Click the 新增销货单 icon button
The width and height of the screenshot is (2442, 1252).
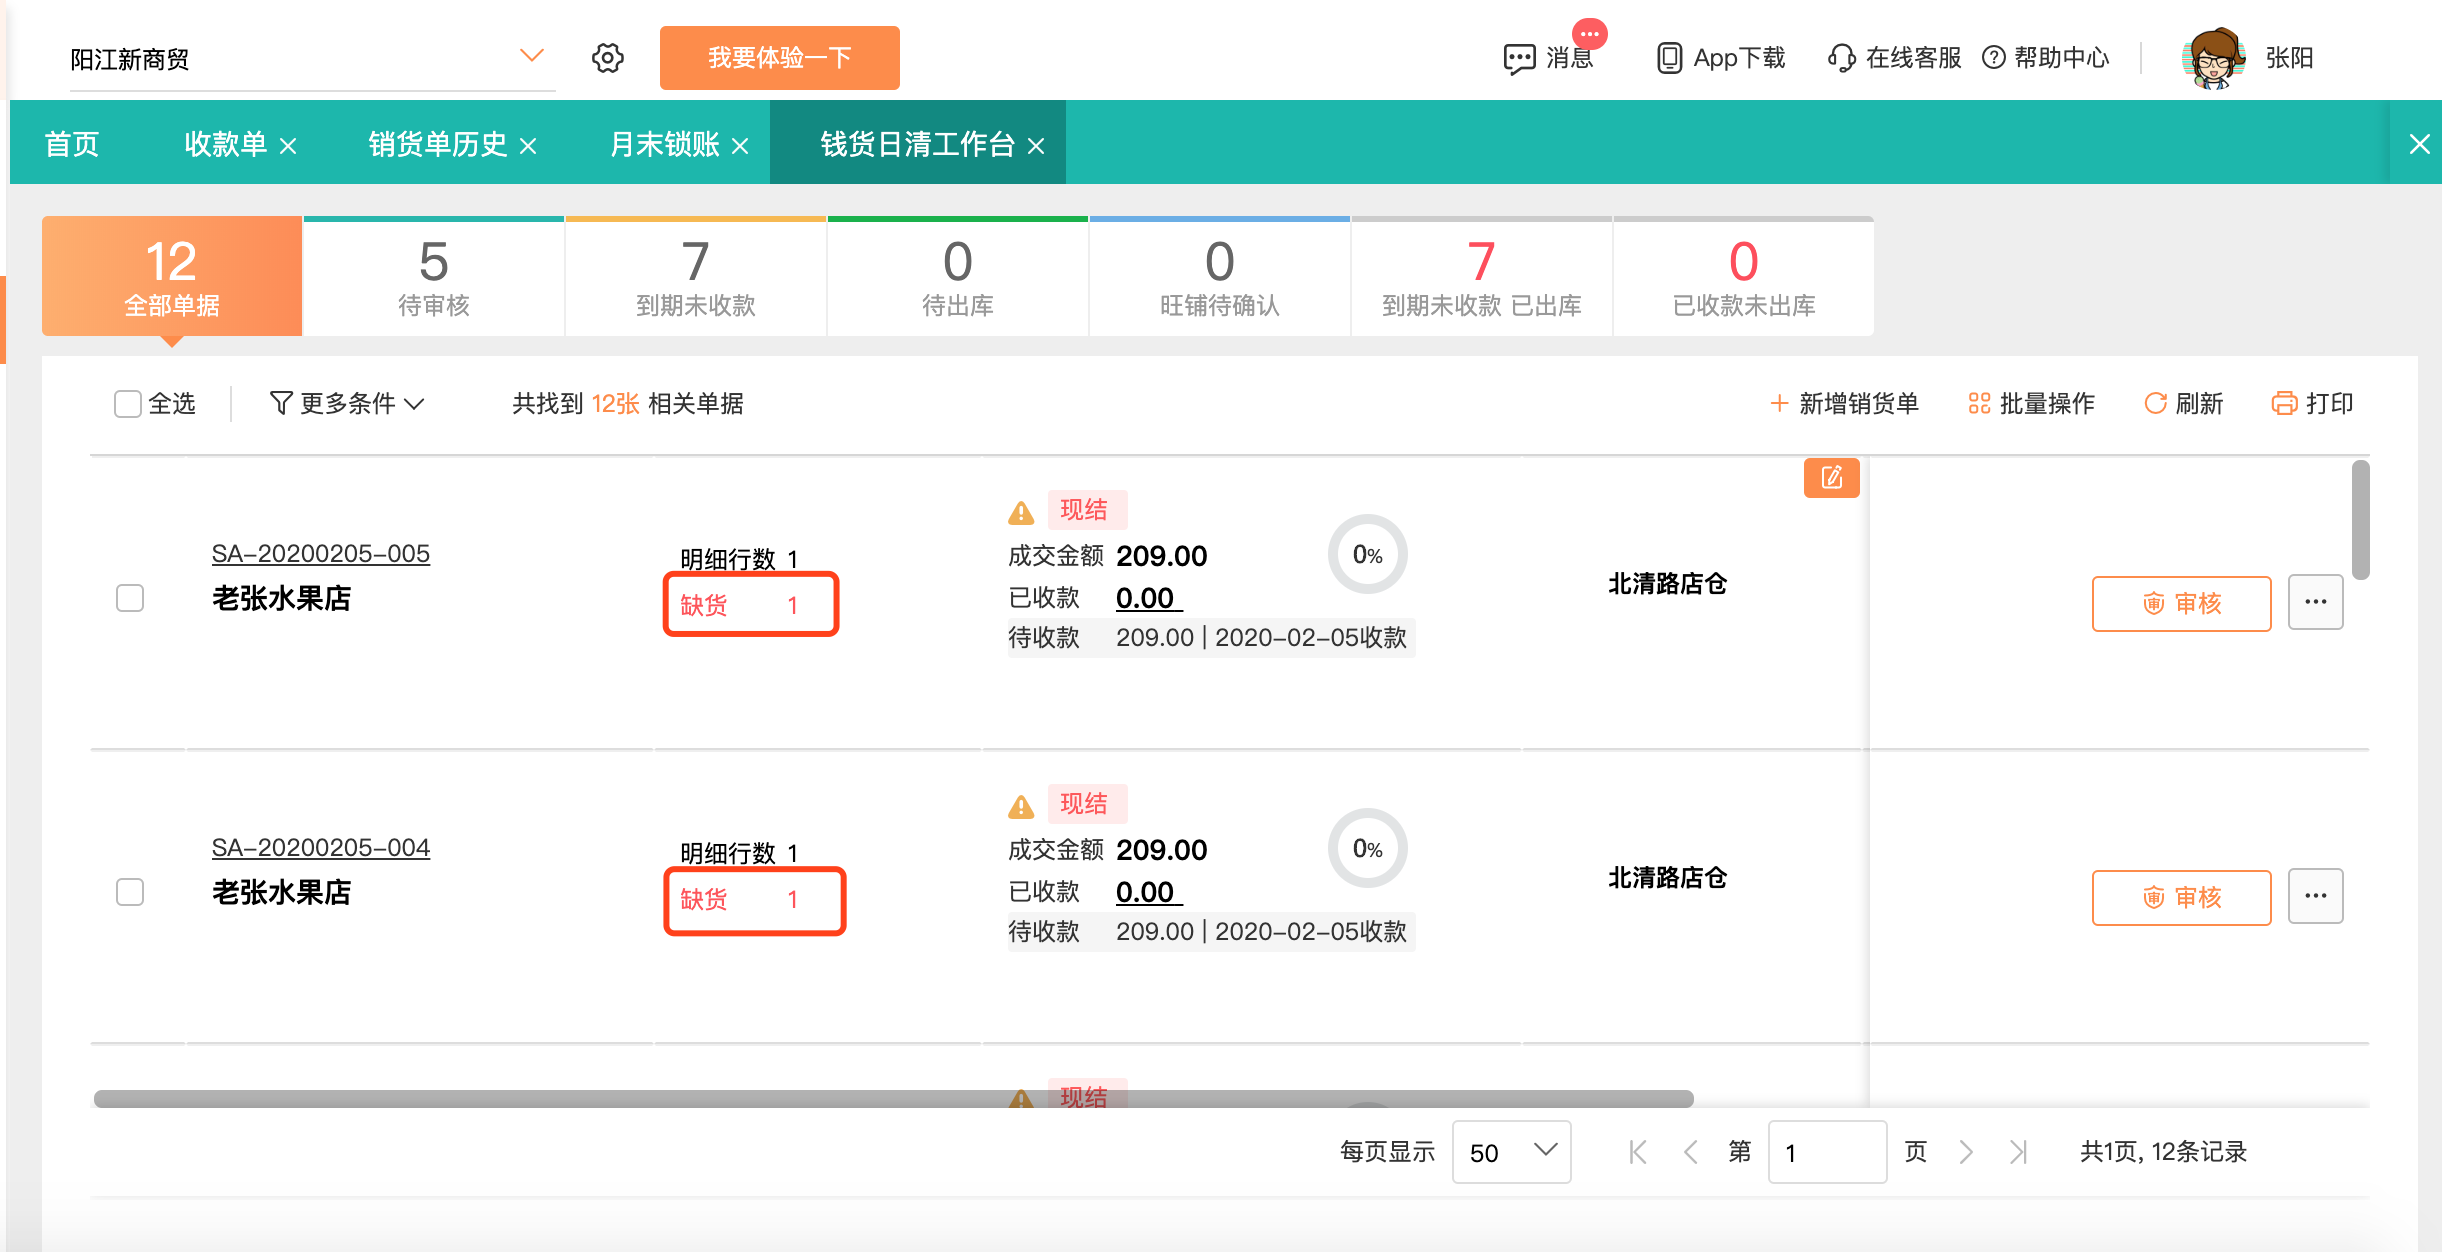(x=1773, y=402)
